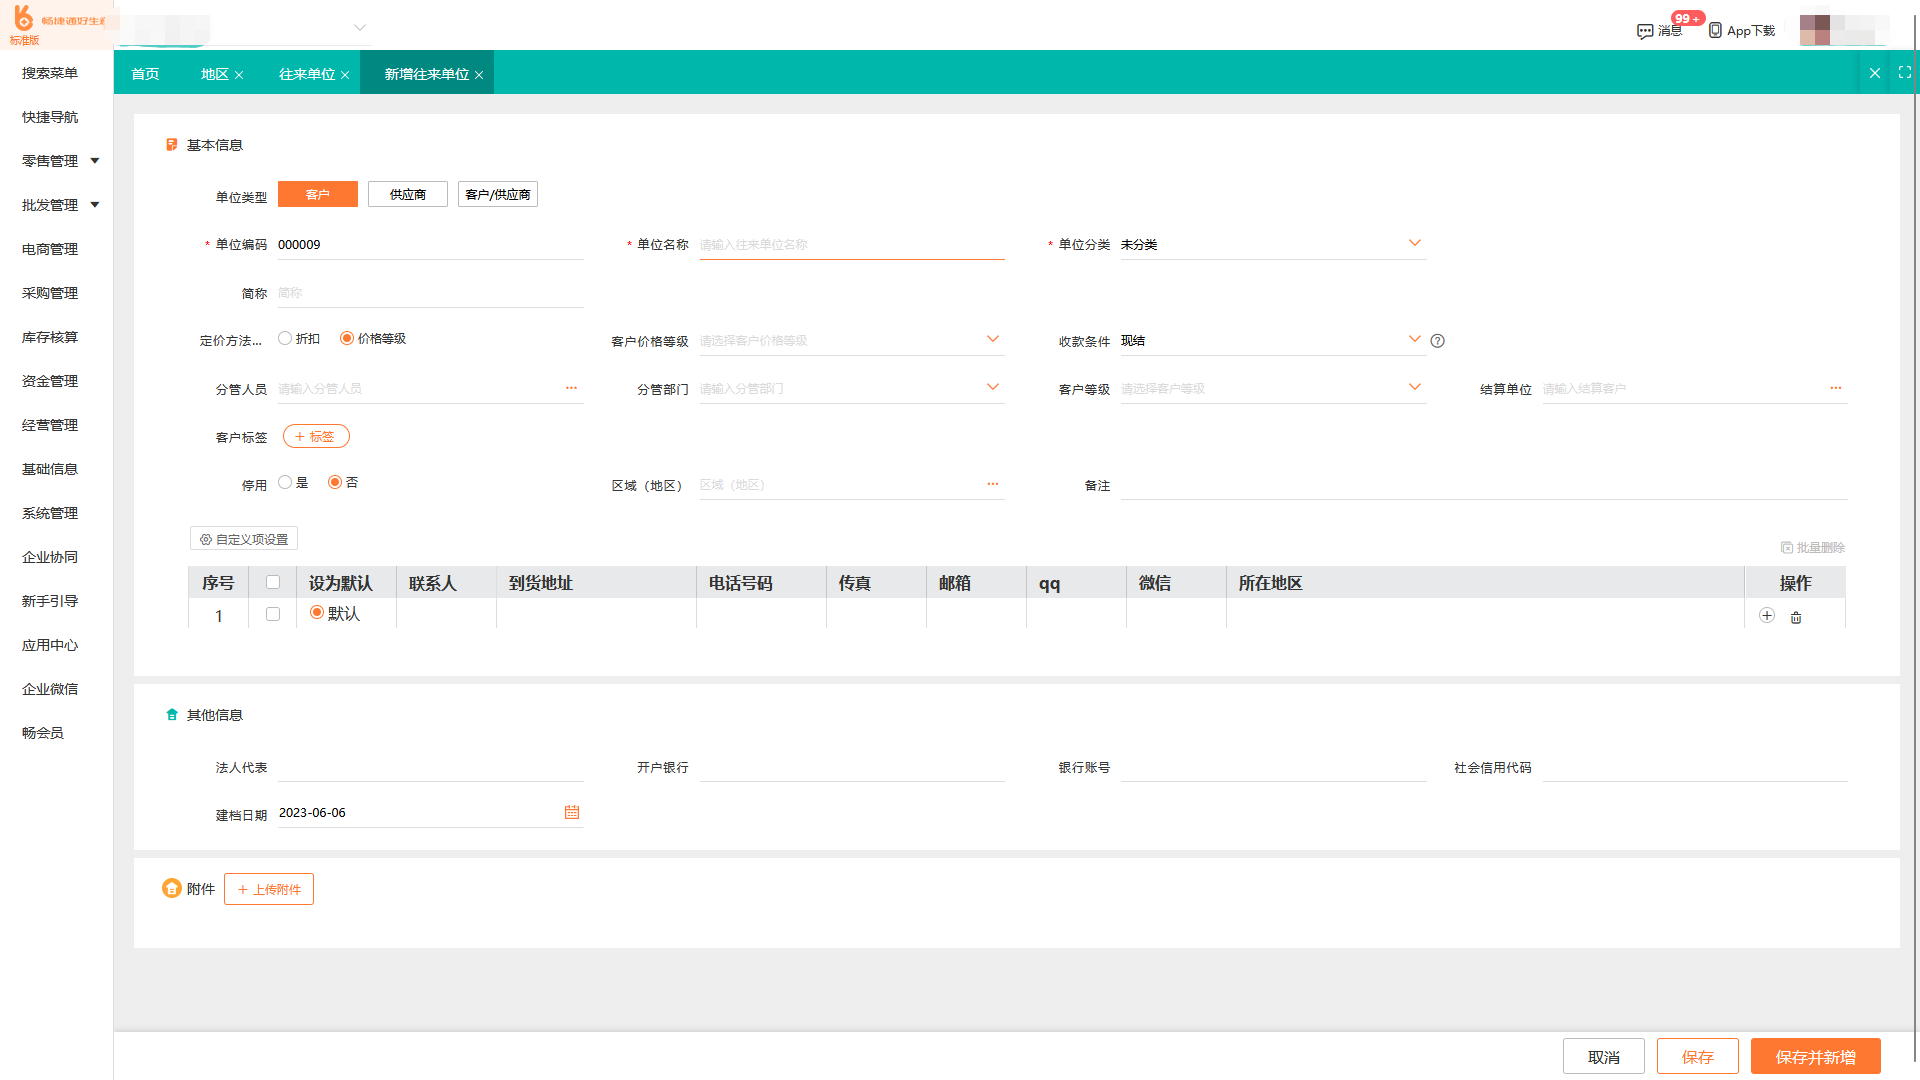This screenshot has height=1080, width=1920.
Task: Click the 附件 upload section icon
Action: (173, 887)
